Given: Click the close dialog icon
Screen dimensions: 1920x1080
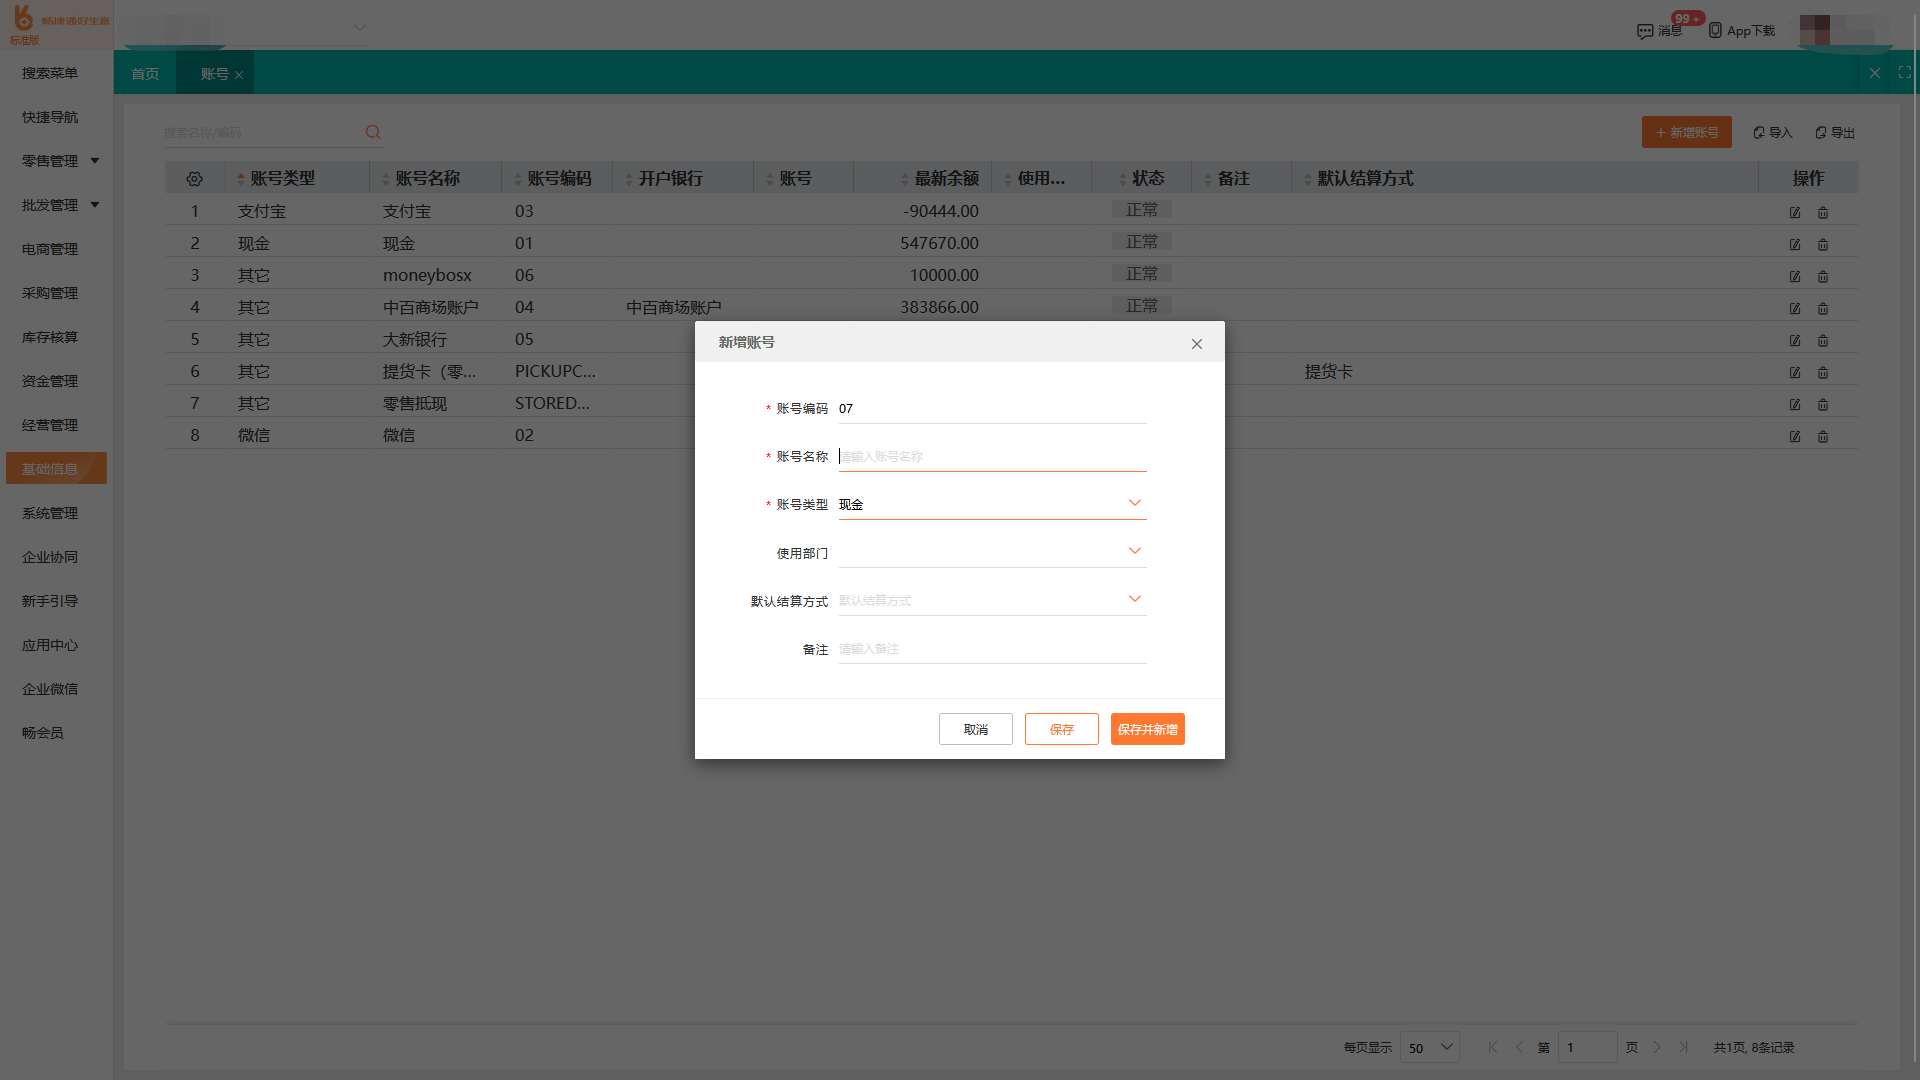Looking at the screenshot, I should click(x=1197, y=344).
